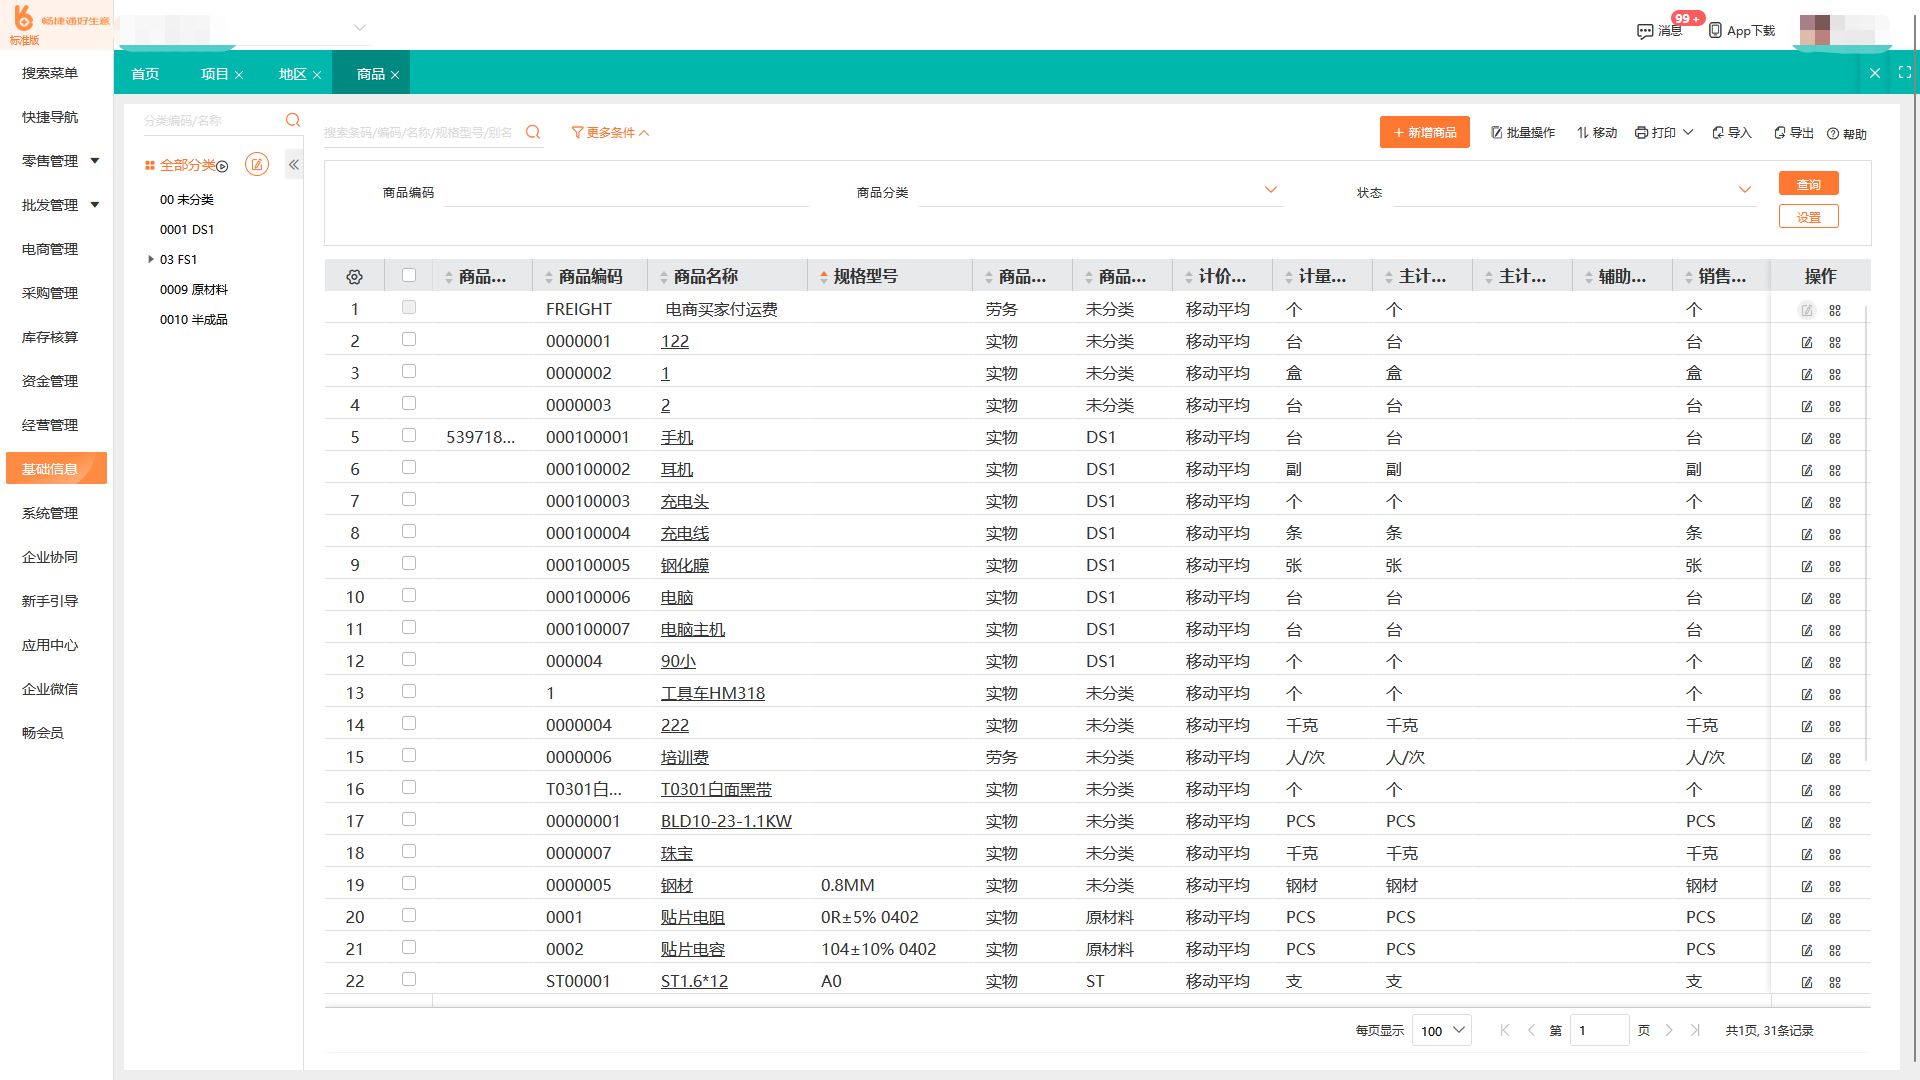The height and width of the screenshot is (1080, 1920).
Task: Click the 新增商品 button
Action: click(1424, 131)
